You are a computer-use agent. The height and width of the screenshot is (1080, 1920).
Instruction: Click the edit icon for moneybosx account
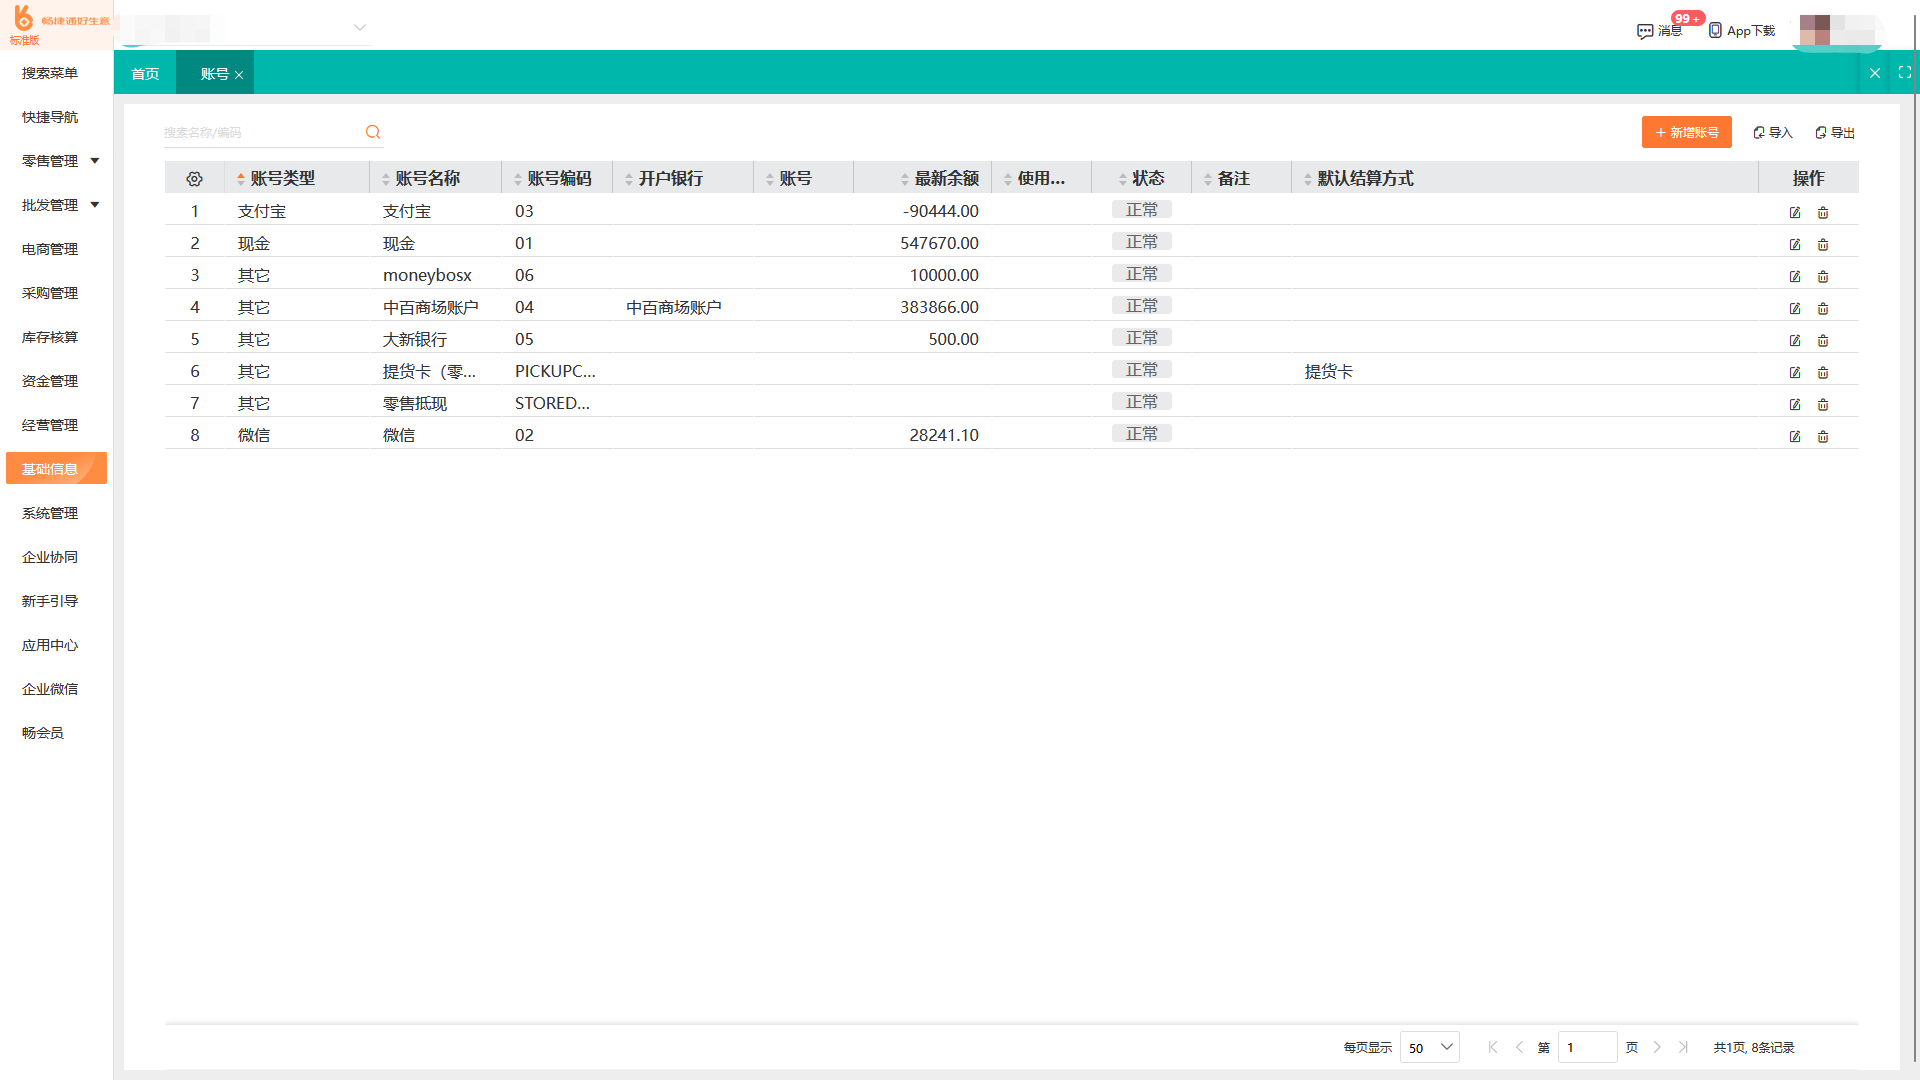[1795, 274]
